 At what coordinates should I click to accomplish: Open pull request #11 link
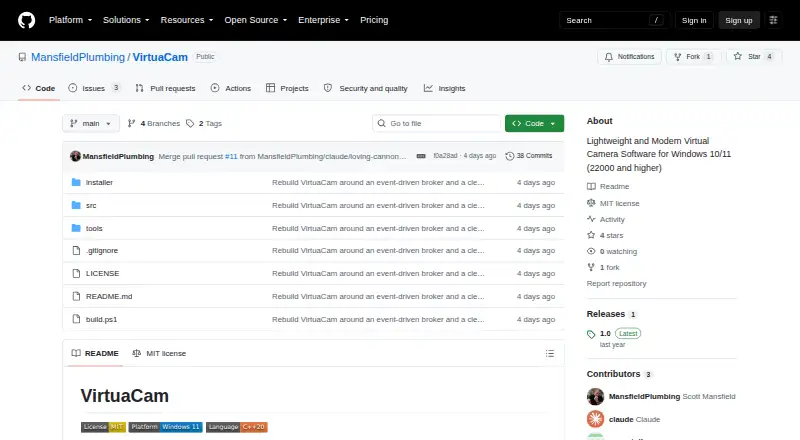click(231, 156)
